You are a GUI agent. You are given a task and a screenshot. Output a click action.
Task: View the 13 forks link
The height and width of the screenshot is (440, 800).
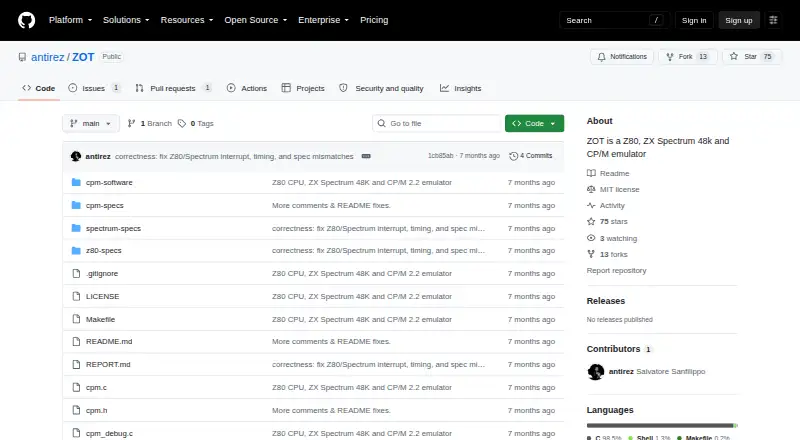pos(607,254)
